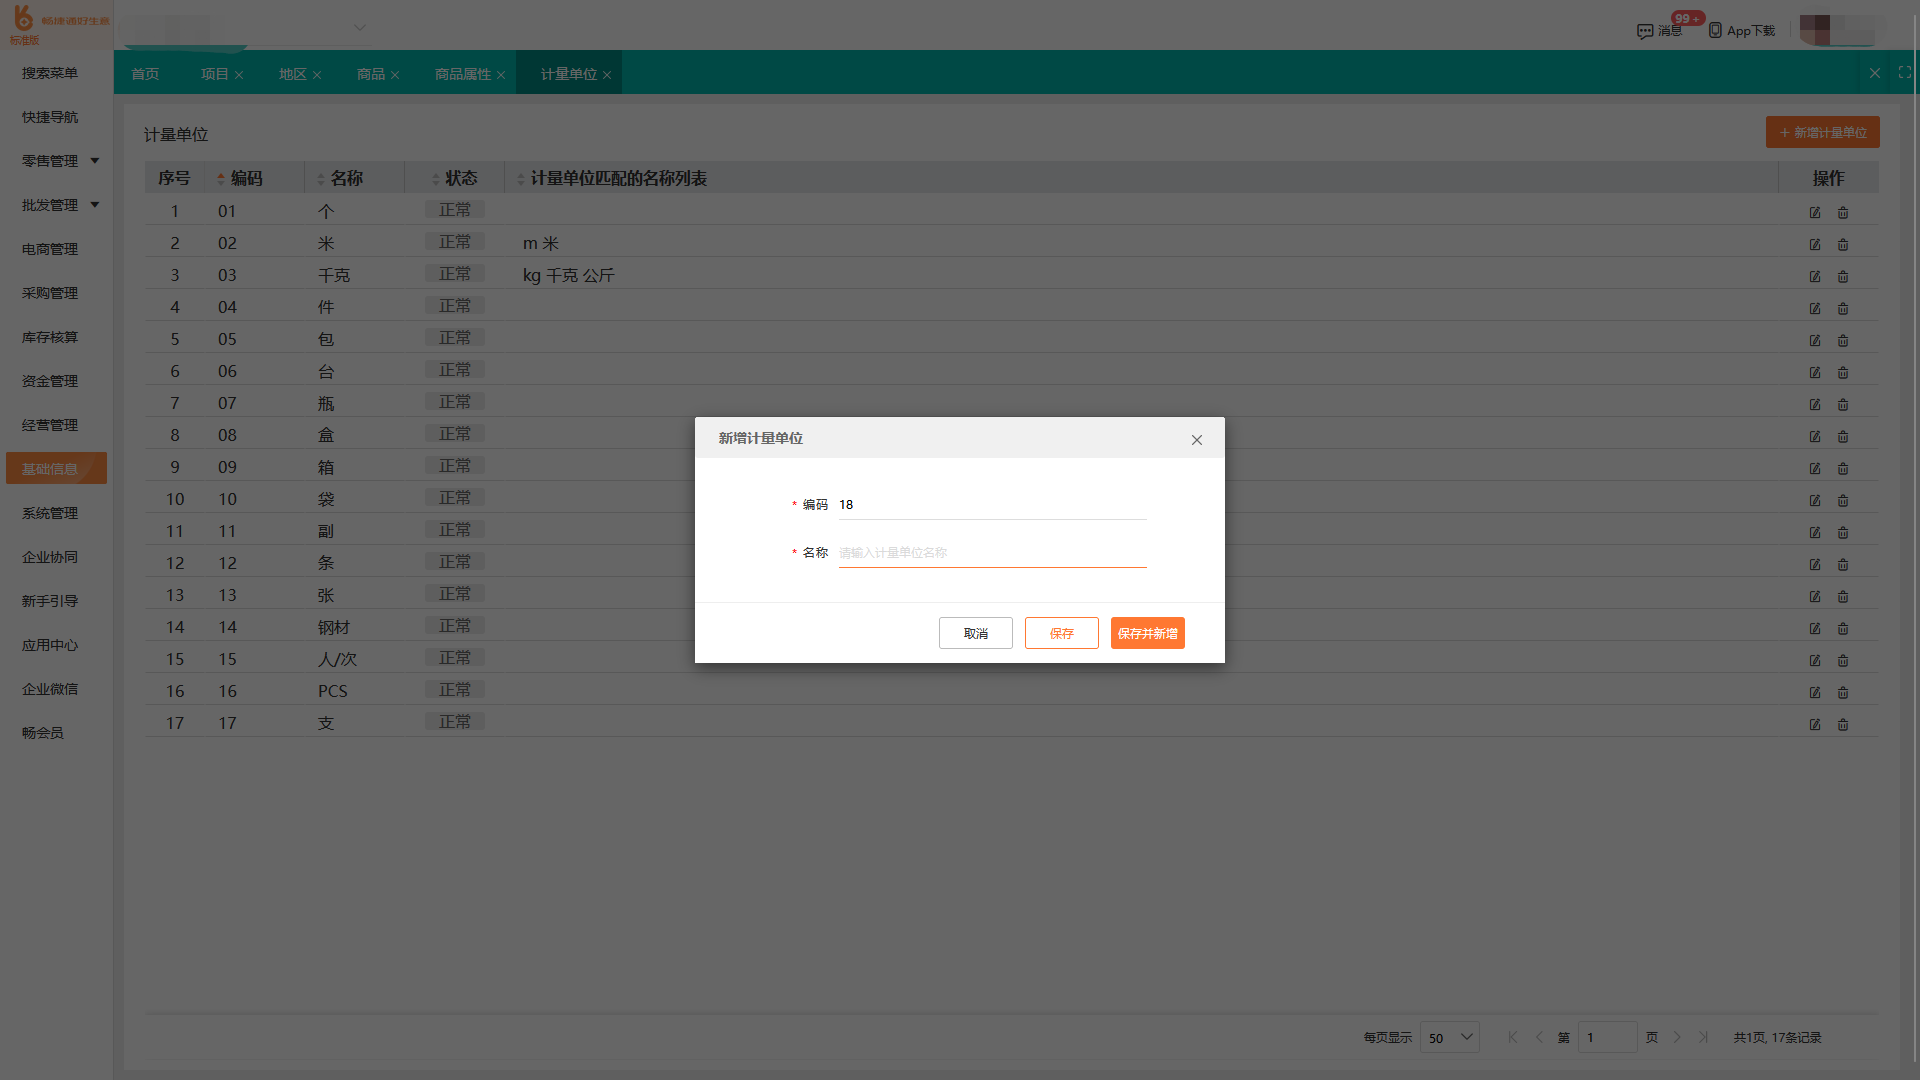Click 取消 to cancel the dialog
1920x1080 pixels.
(976, 633)
